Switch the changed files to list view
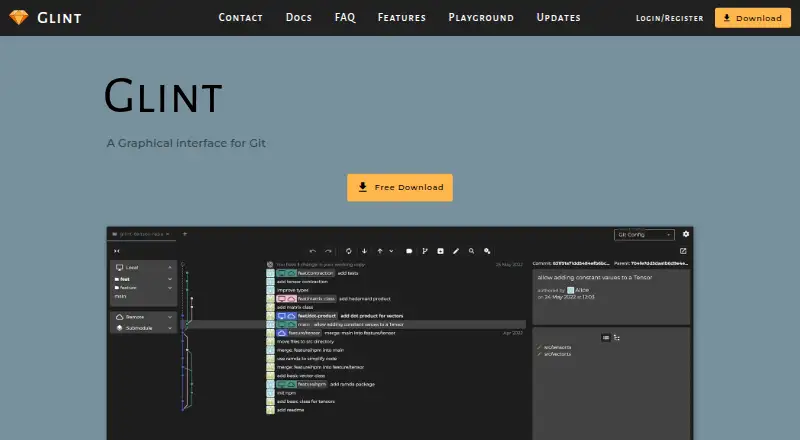The image size is (800, 440). (x=606, y=337)
